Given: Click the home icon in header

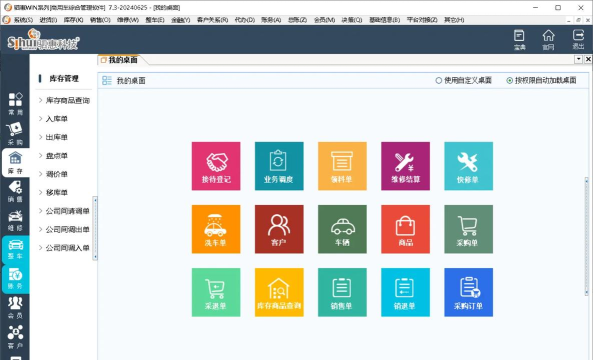Looking at the screenshot, I should (x=548, y=40).
